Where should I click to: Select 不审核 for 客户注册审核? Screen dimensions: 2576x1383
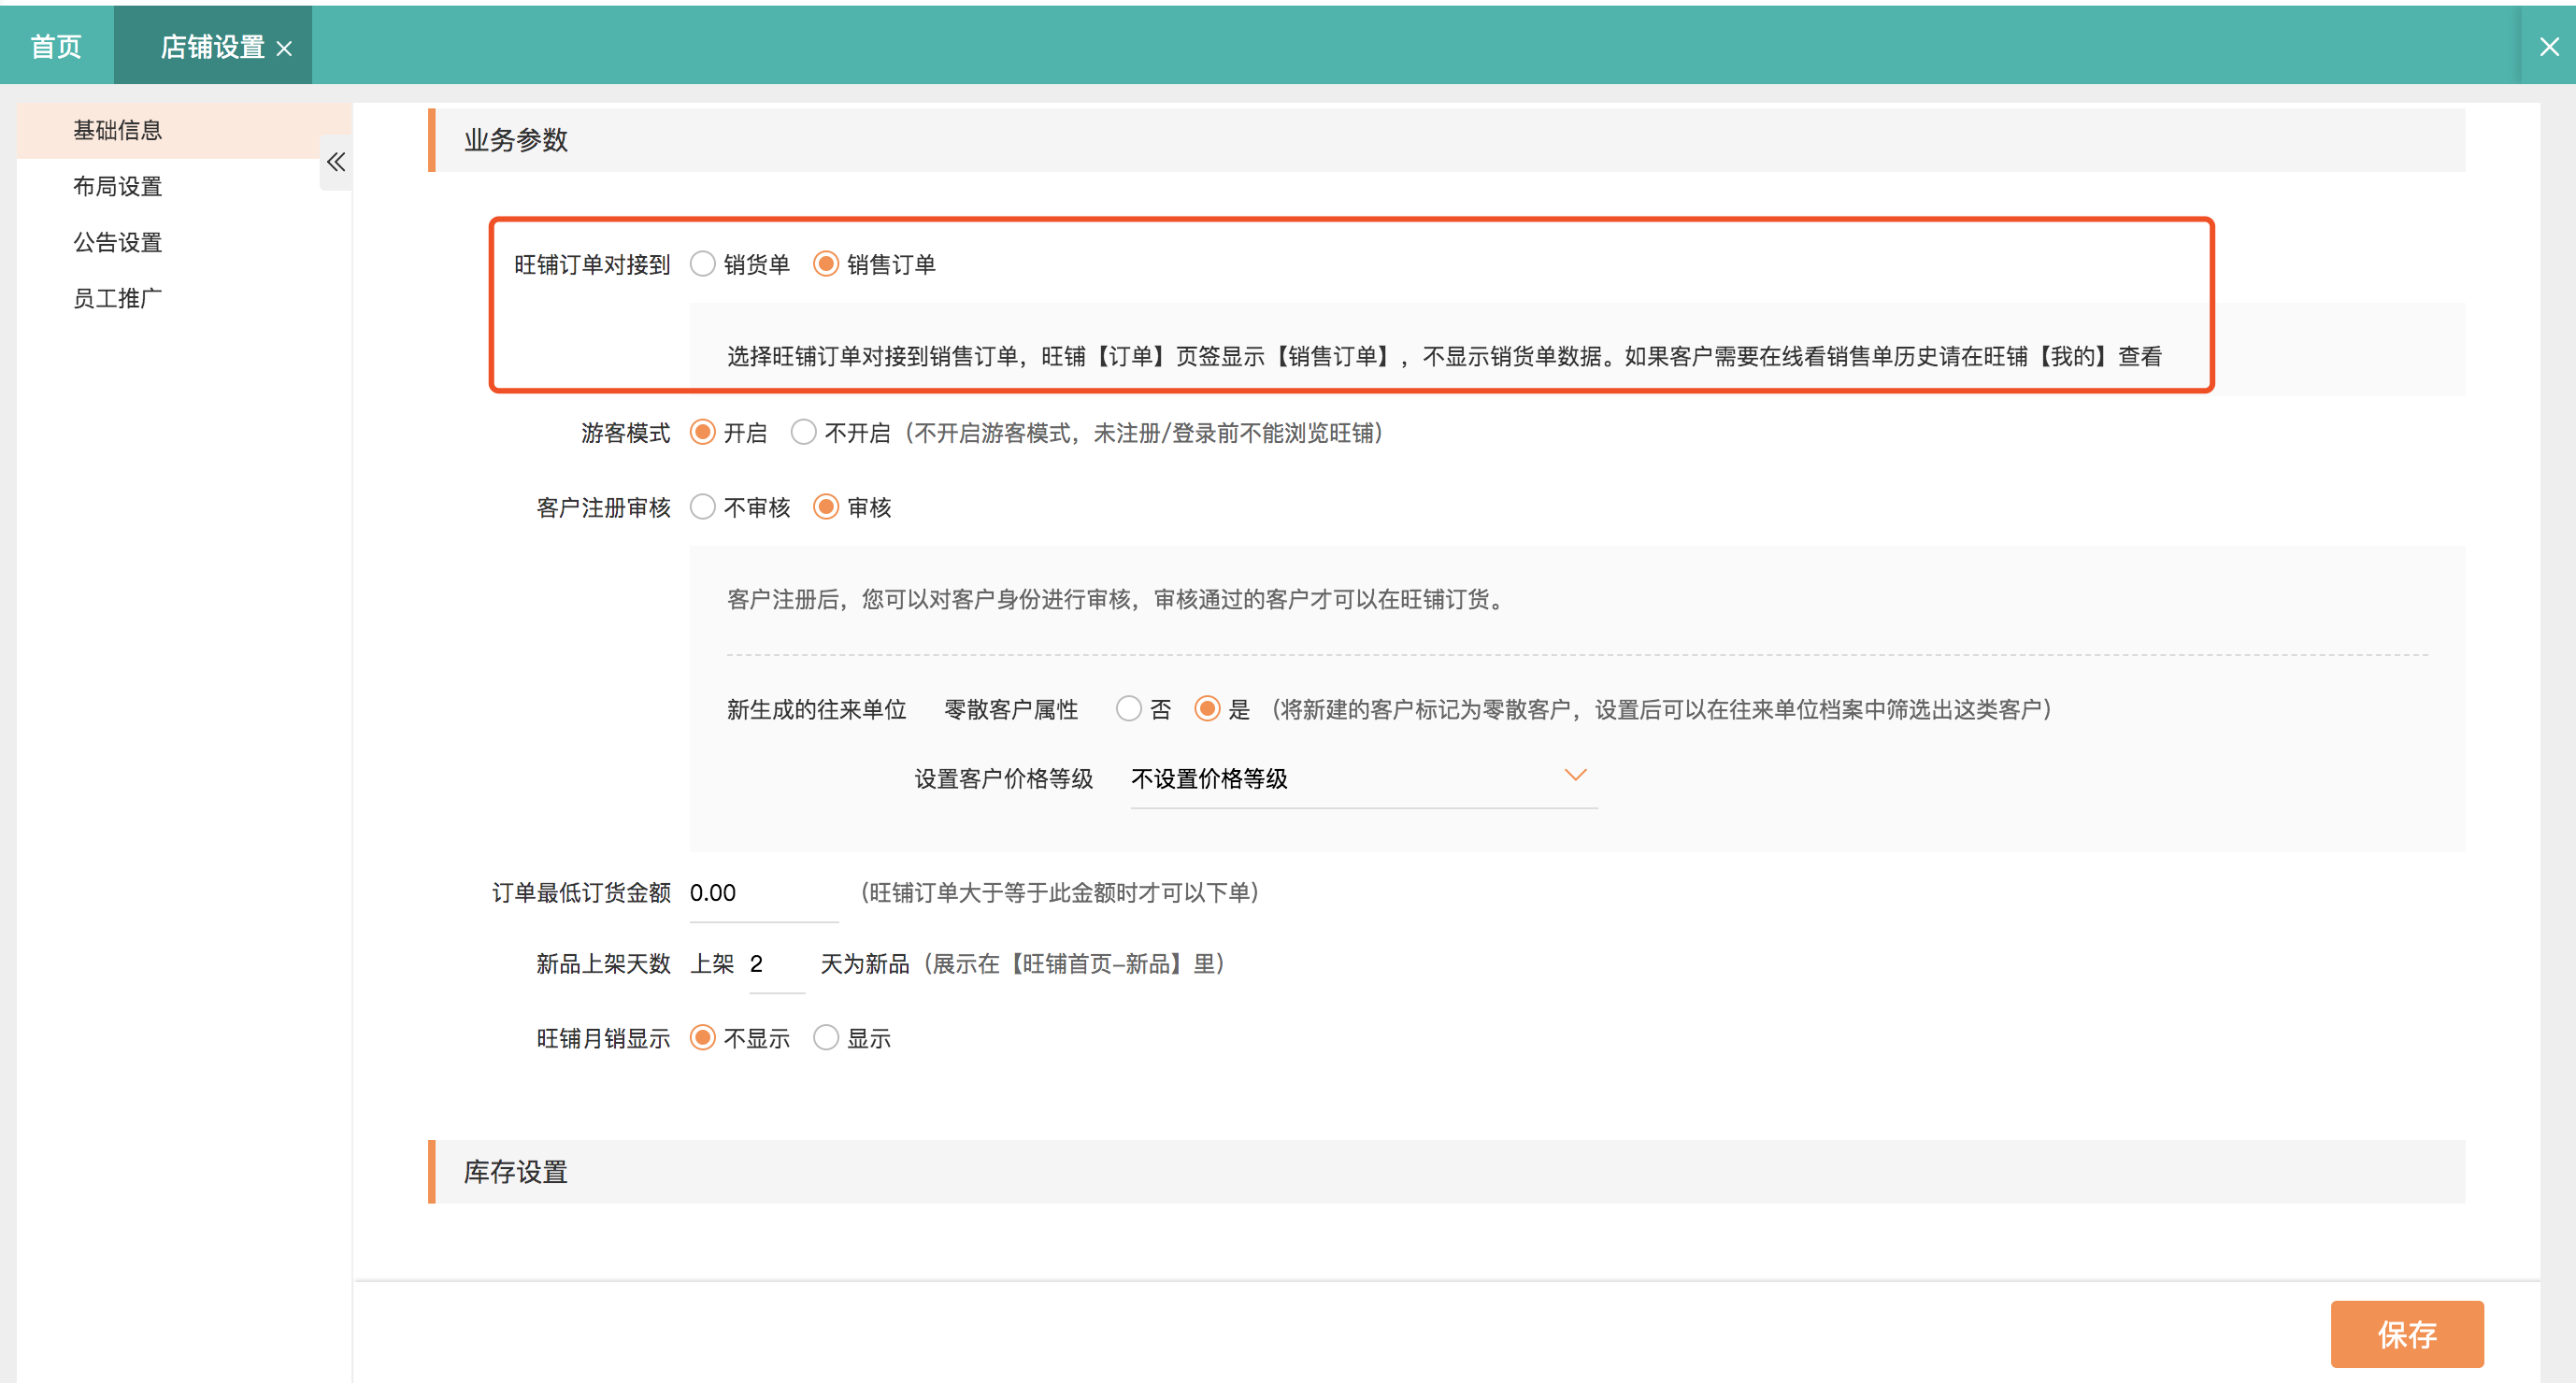click(x=702, y=506)
